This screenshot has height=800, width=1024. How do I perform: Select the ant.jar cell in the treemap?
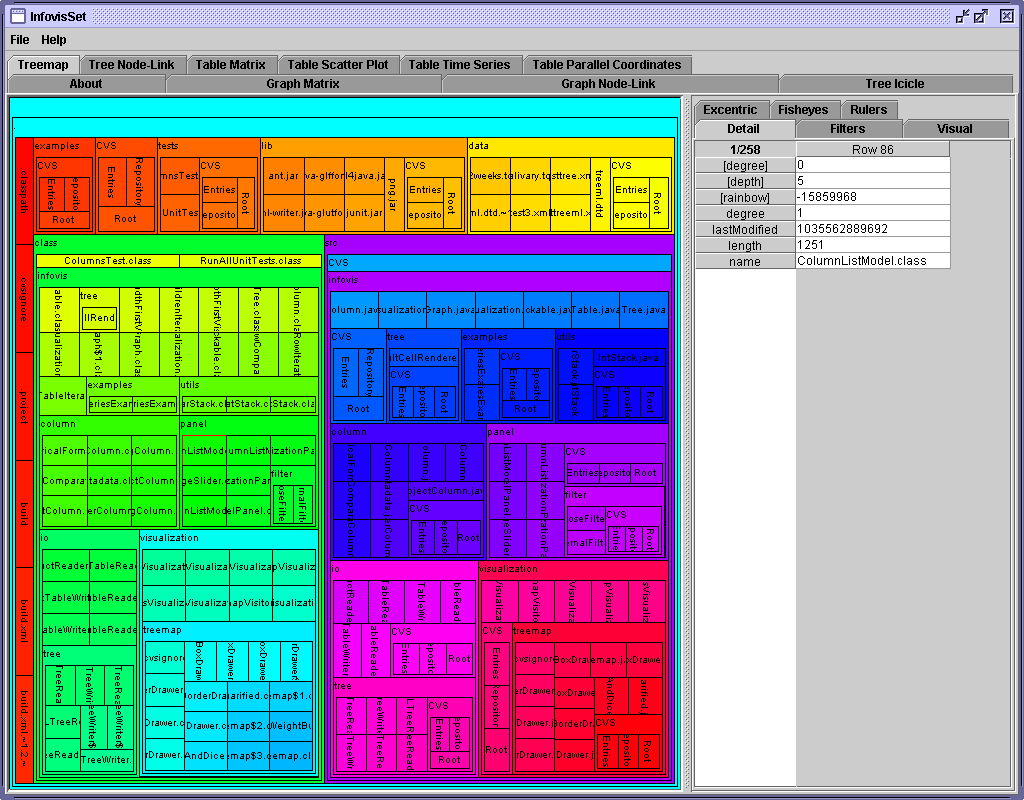point(285,175)
